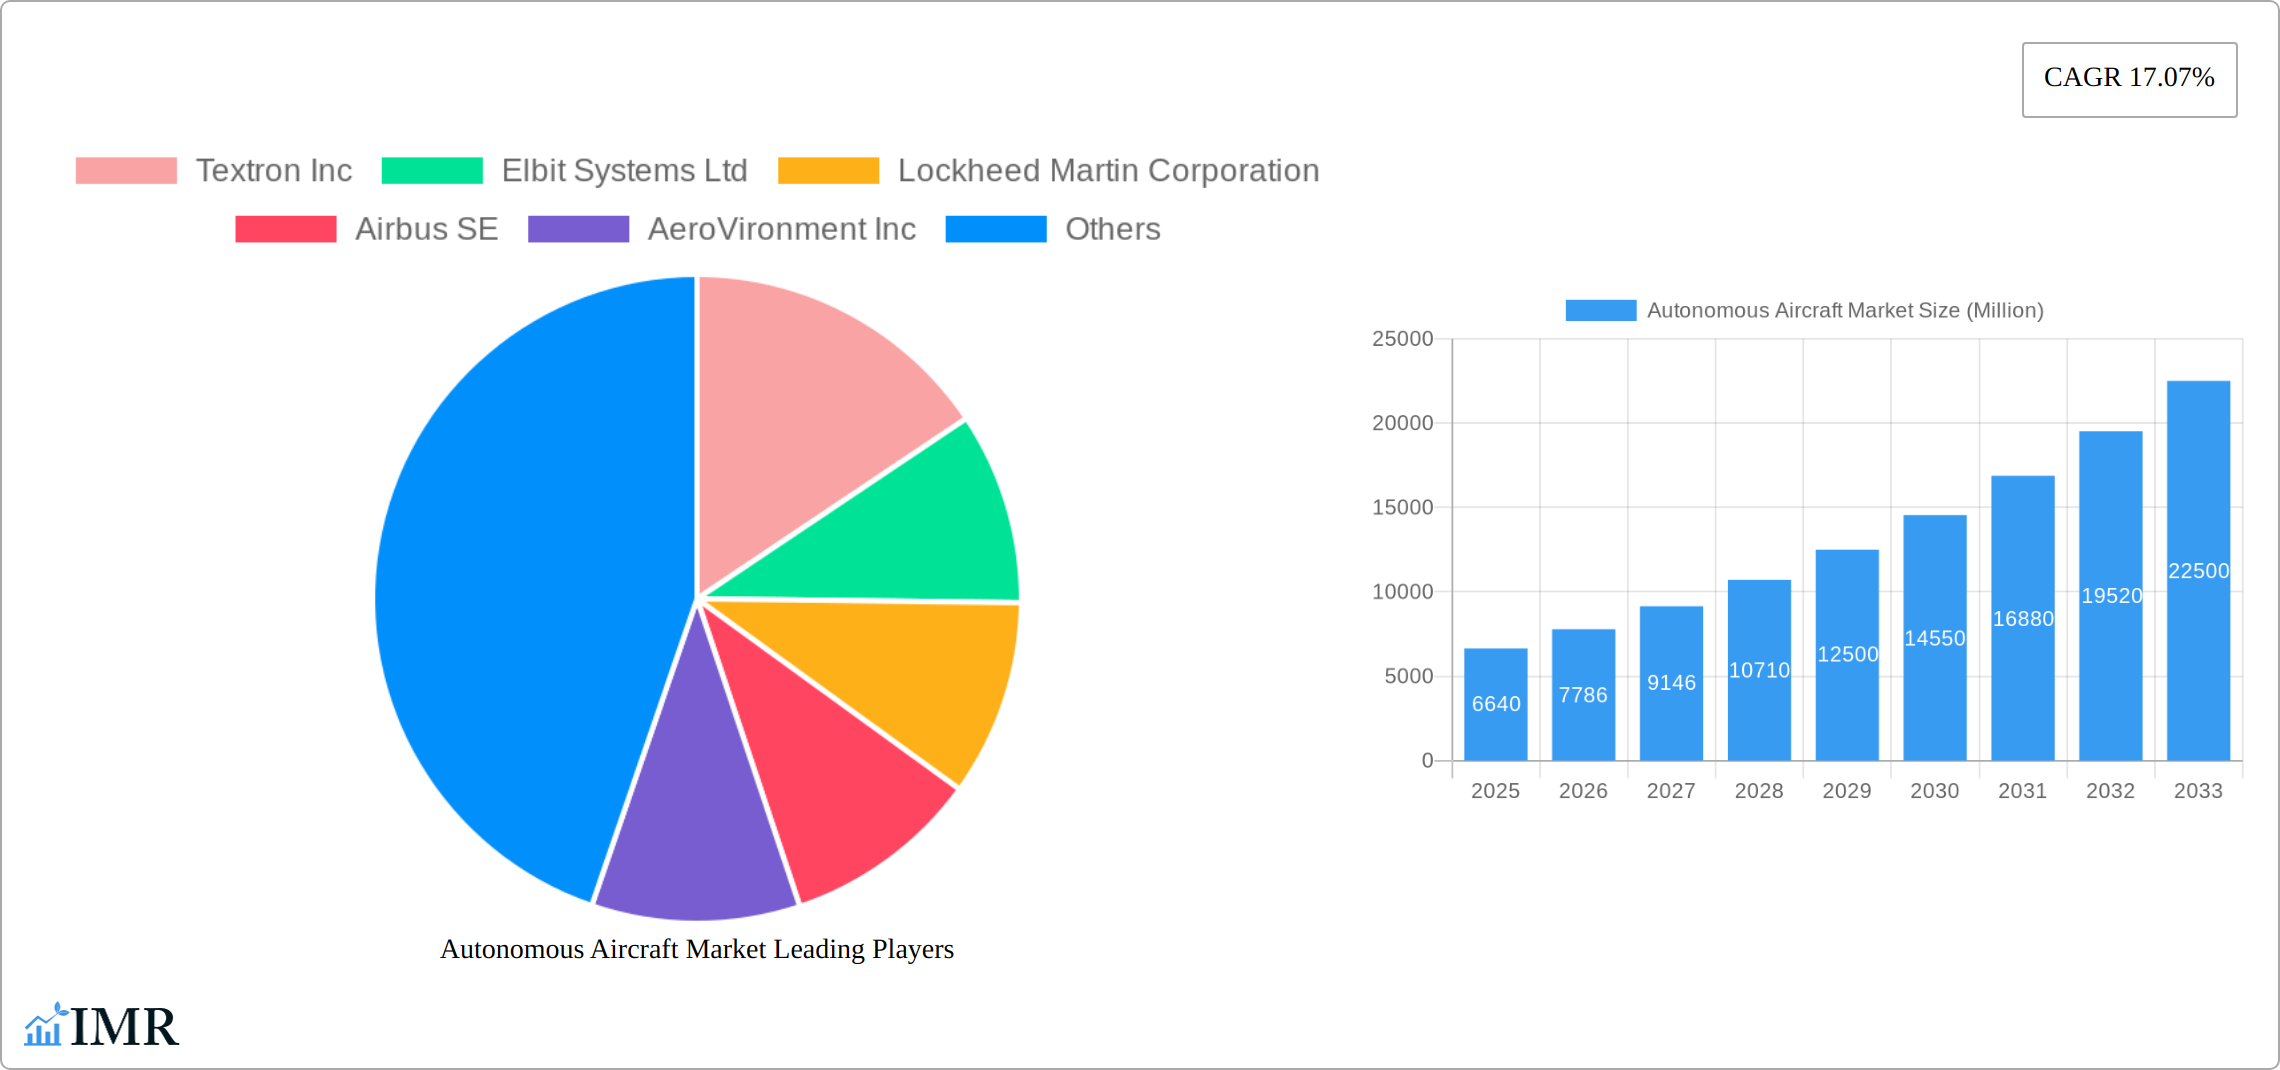Click the Autonomous Aircraft Market Leading Players title
Viewport: 2280px width, 1070px height.
click(697, 949)
